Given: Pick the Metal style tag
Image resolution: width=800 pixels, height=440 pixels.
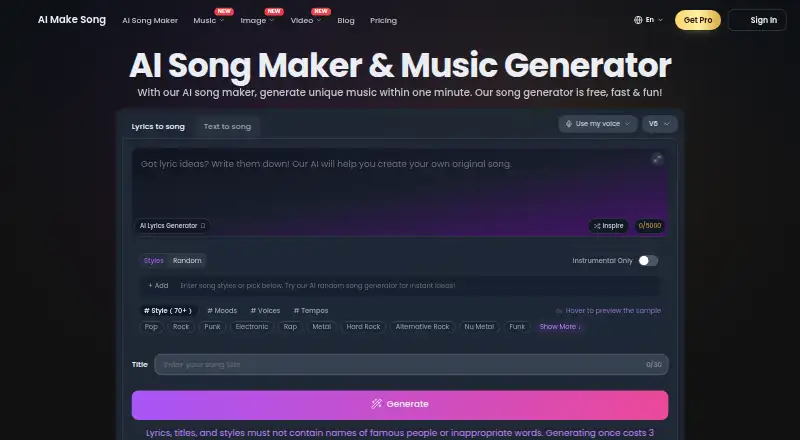Looking at the screenshot, I should pos(321,327).
